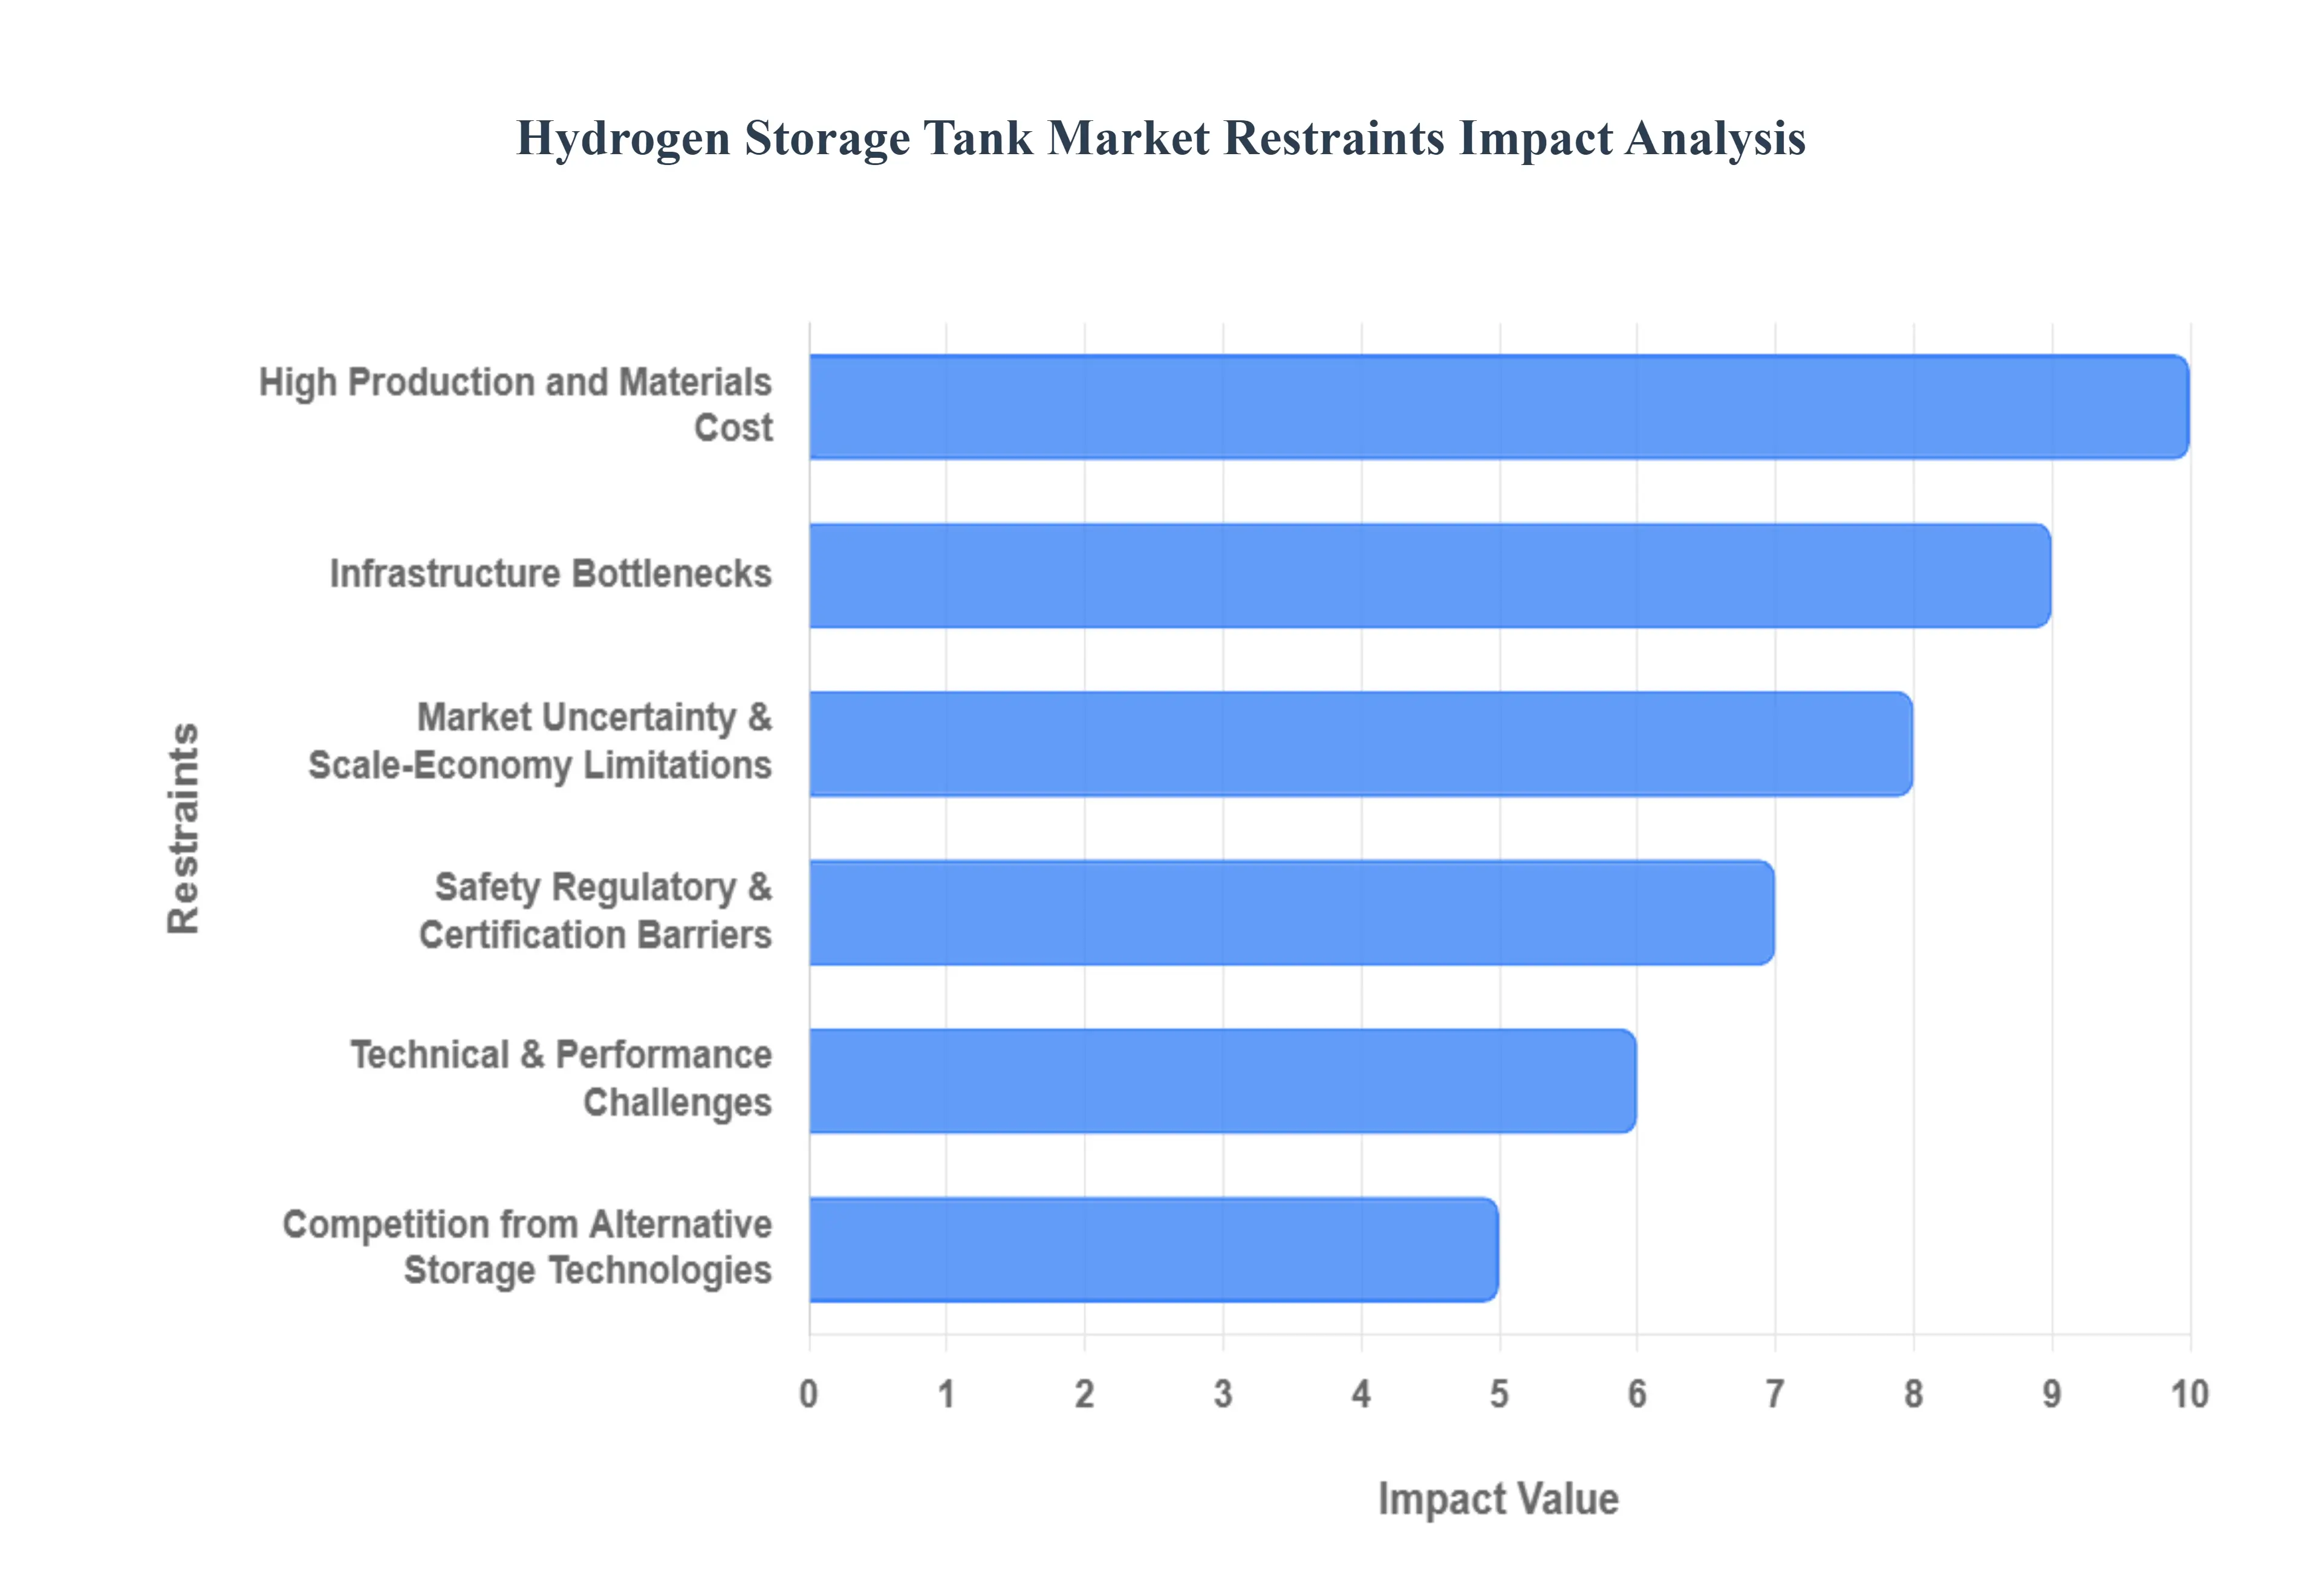Viewport: 2322px width, 1596px height.
Task: Click the Market Uncertainty & Scale-Economy Limitations label
Action: [x=540, y=741]
